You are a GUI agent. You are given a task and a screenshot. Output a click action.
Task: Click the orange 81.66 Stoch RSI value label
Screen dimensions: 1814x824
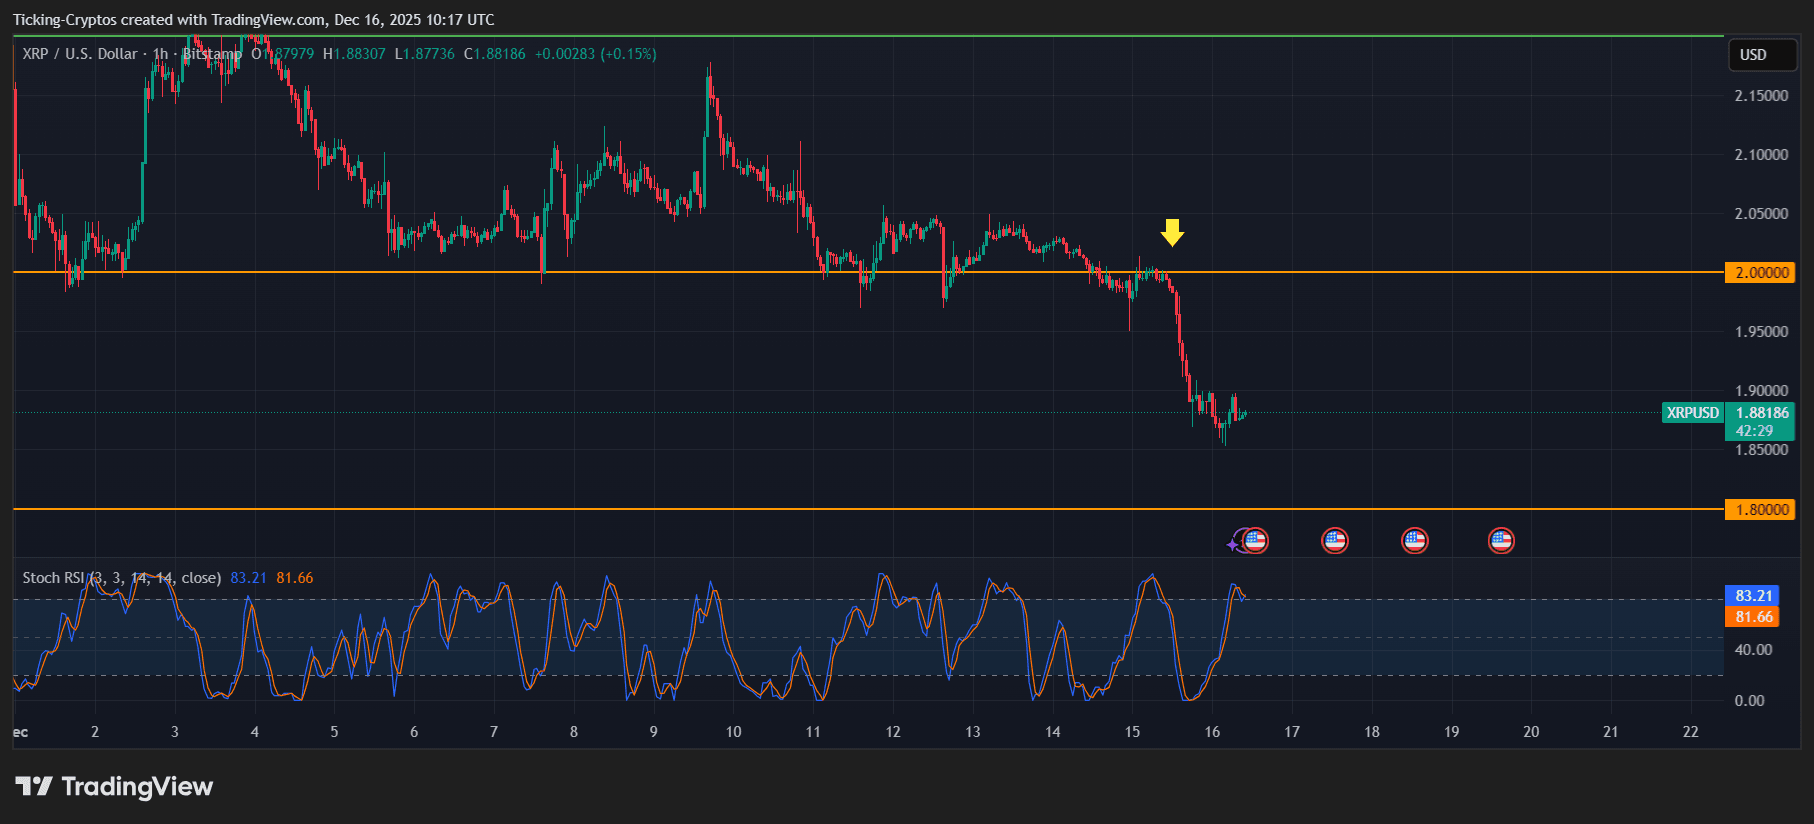(1753, 617)
